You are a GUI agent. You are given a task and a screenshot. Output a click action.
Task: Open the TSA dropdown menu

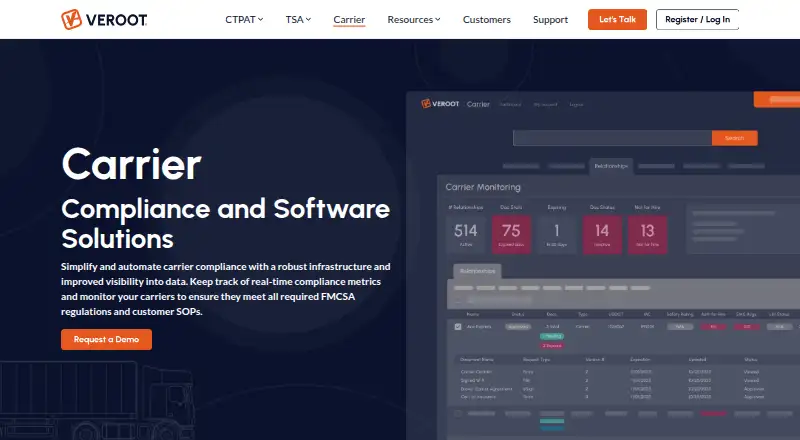[298, 19]
